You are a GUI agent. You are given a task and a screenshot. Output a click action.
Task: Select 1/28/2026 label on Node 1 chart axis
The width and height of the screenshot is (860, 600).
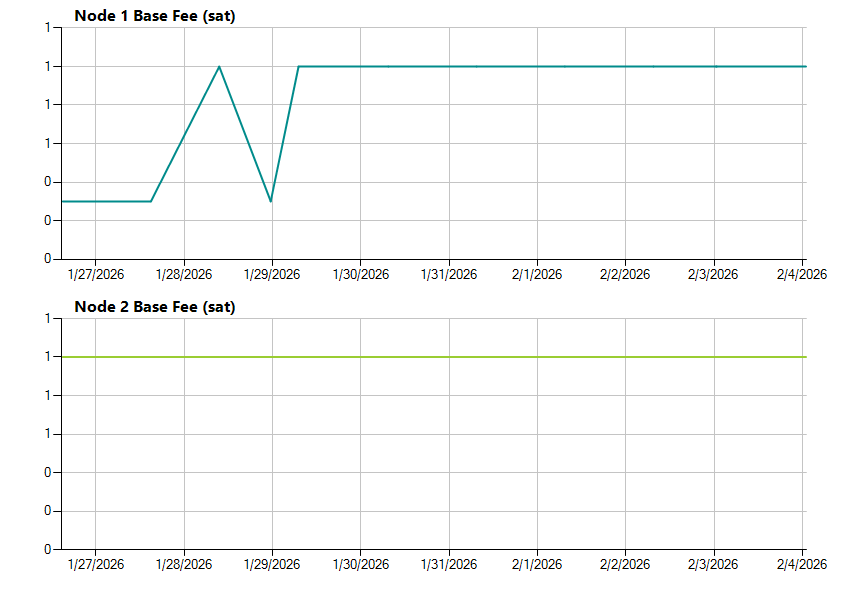(x=184, y=274)
